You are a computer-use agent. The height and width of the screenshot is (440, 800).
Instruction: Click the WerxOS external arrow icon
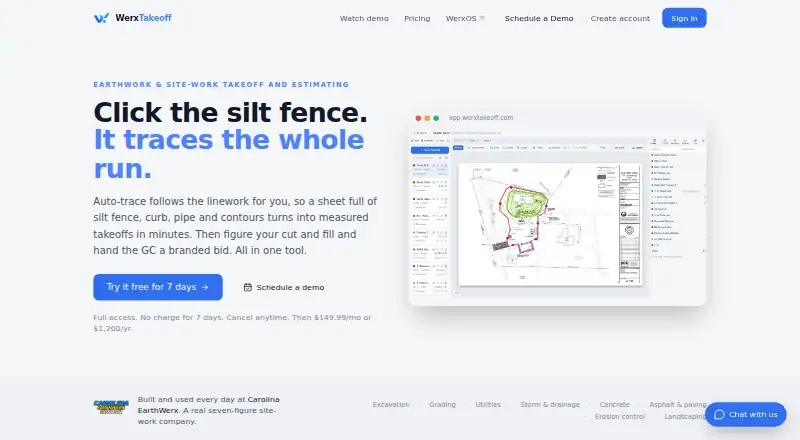(481, 18)
